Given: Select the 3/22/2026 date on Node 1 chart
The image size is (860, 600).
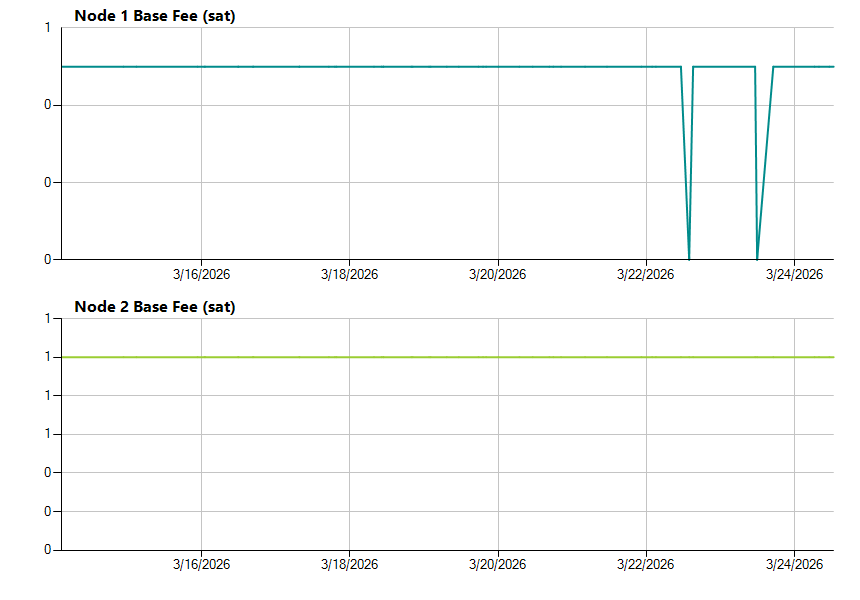Looking at the screenshot, I should (x=646, y=275).
